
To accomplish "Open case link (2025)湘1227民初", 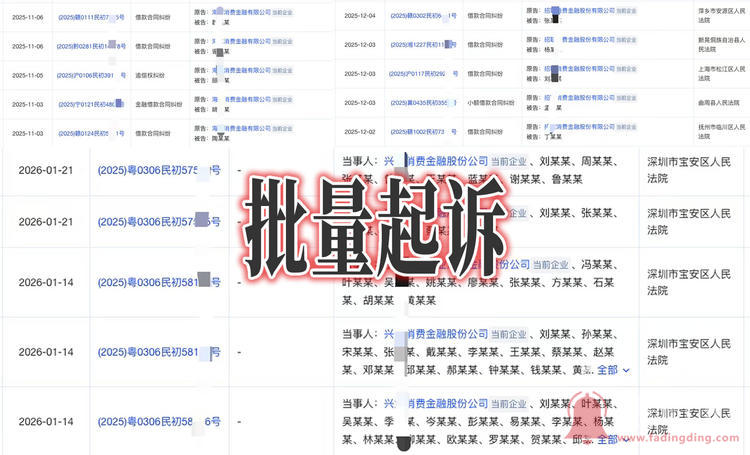I will pyautogui.click(x=422, y=46).
